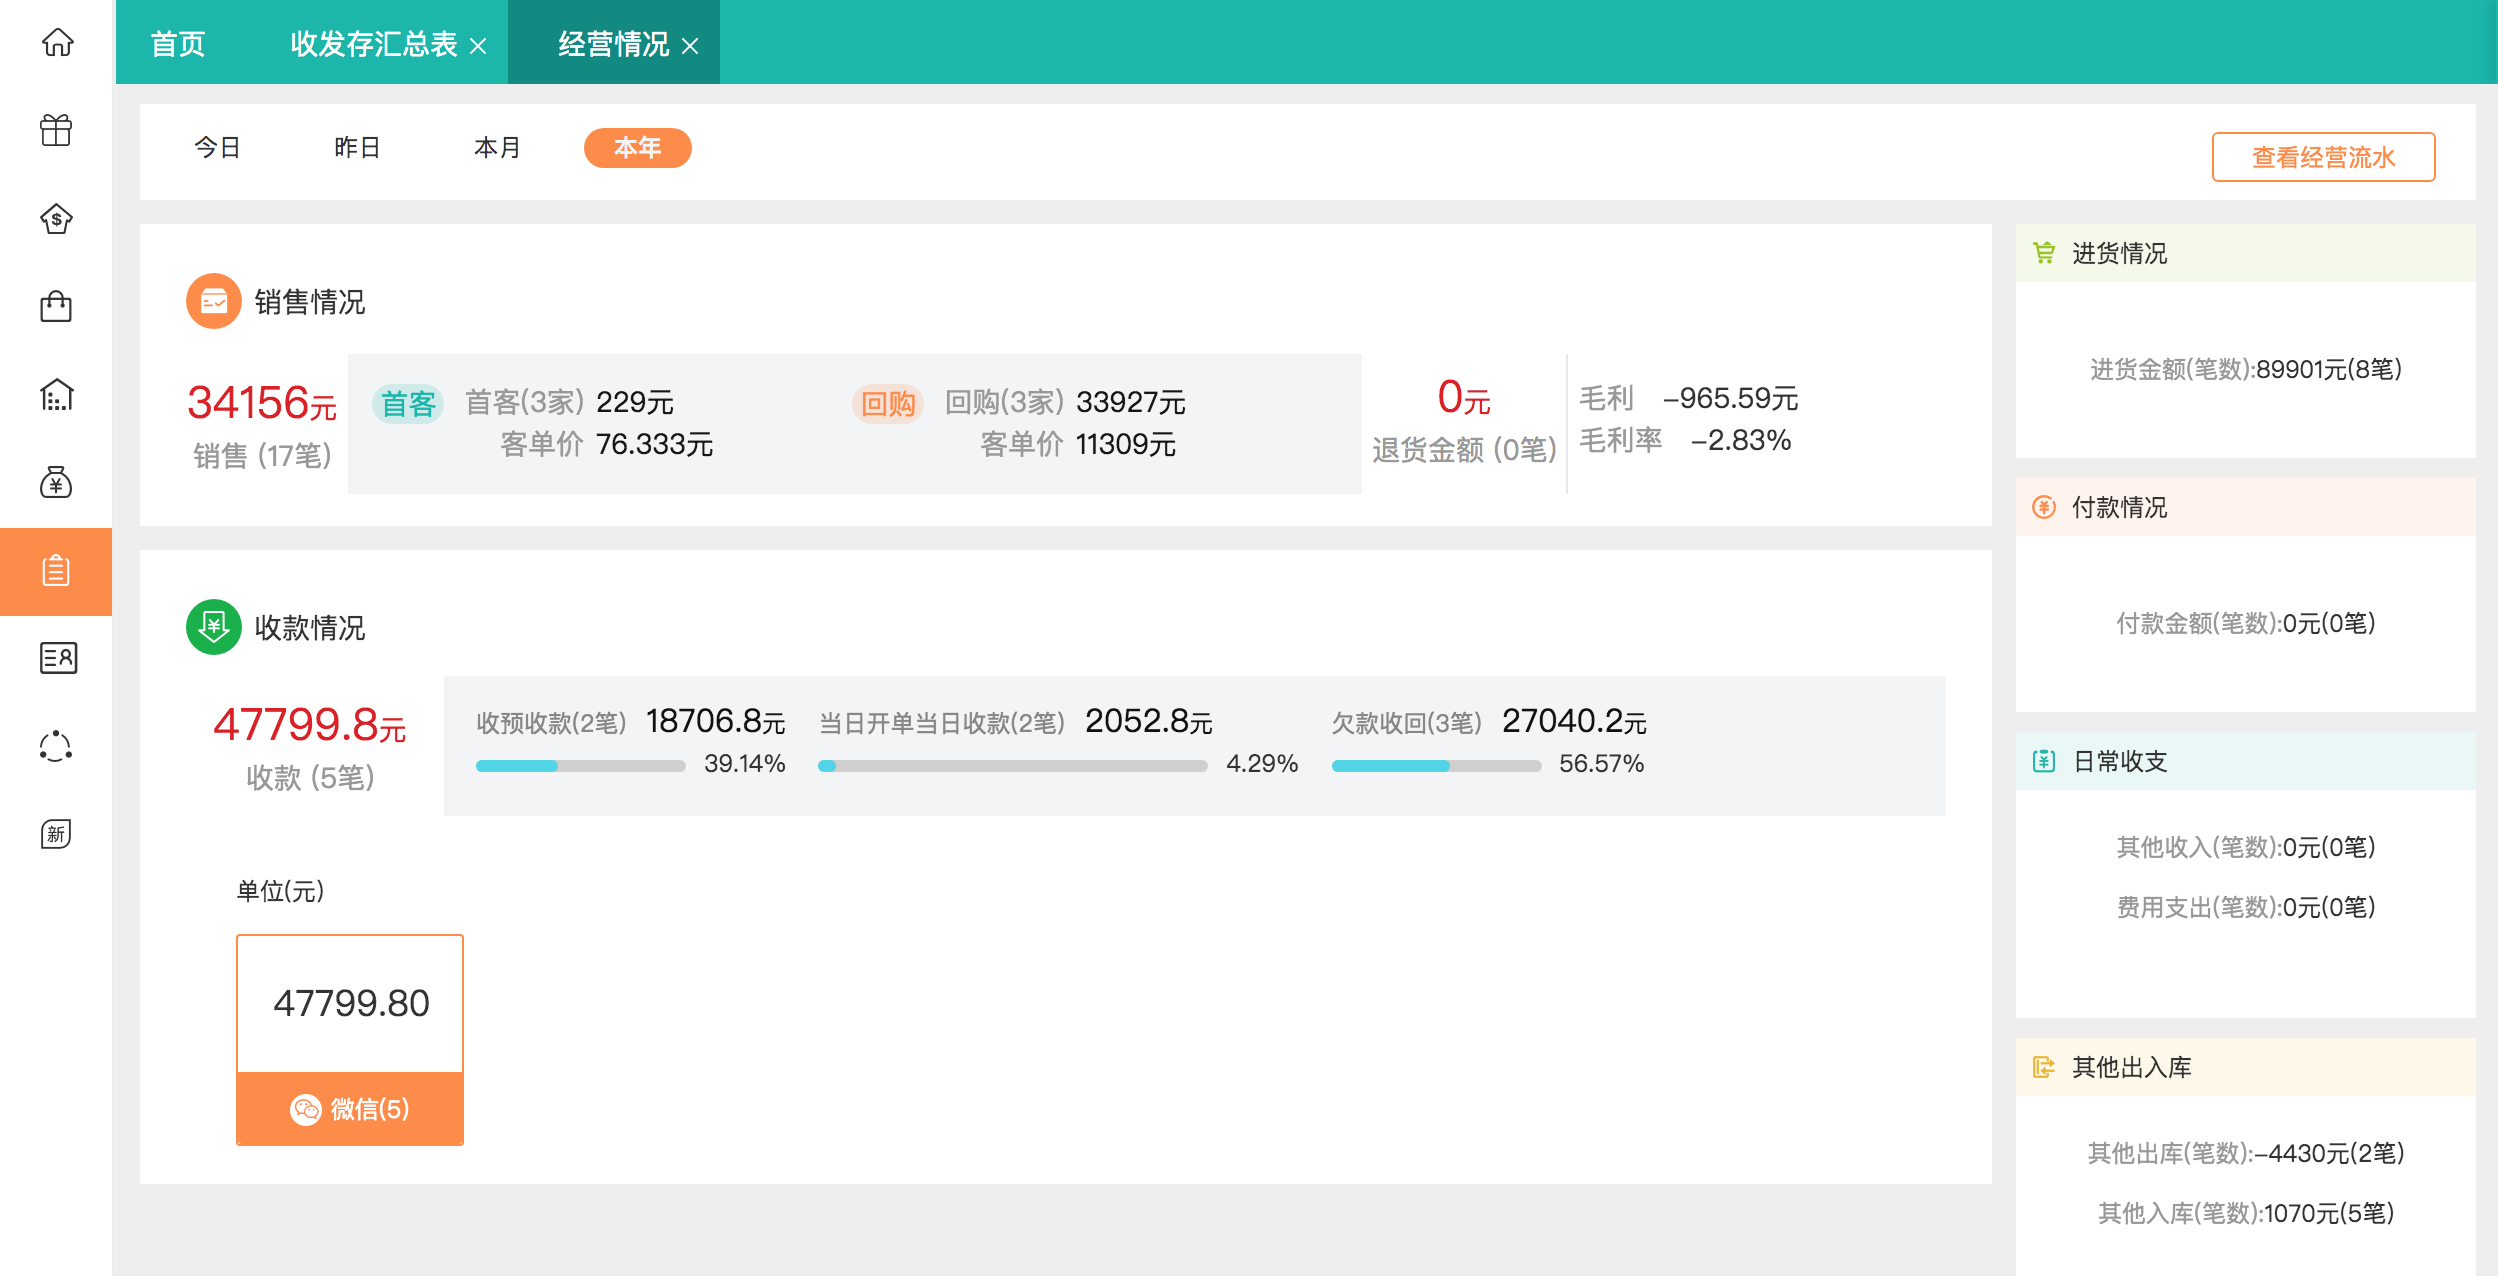Select the 本年 time filter tab
The height and width of the screenshot is (1276, 2498).
[x=638, y=150]
